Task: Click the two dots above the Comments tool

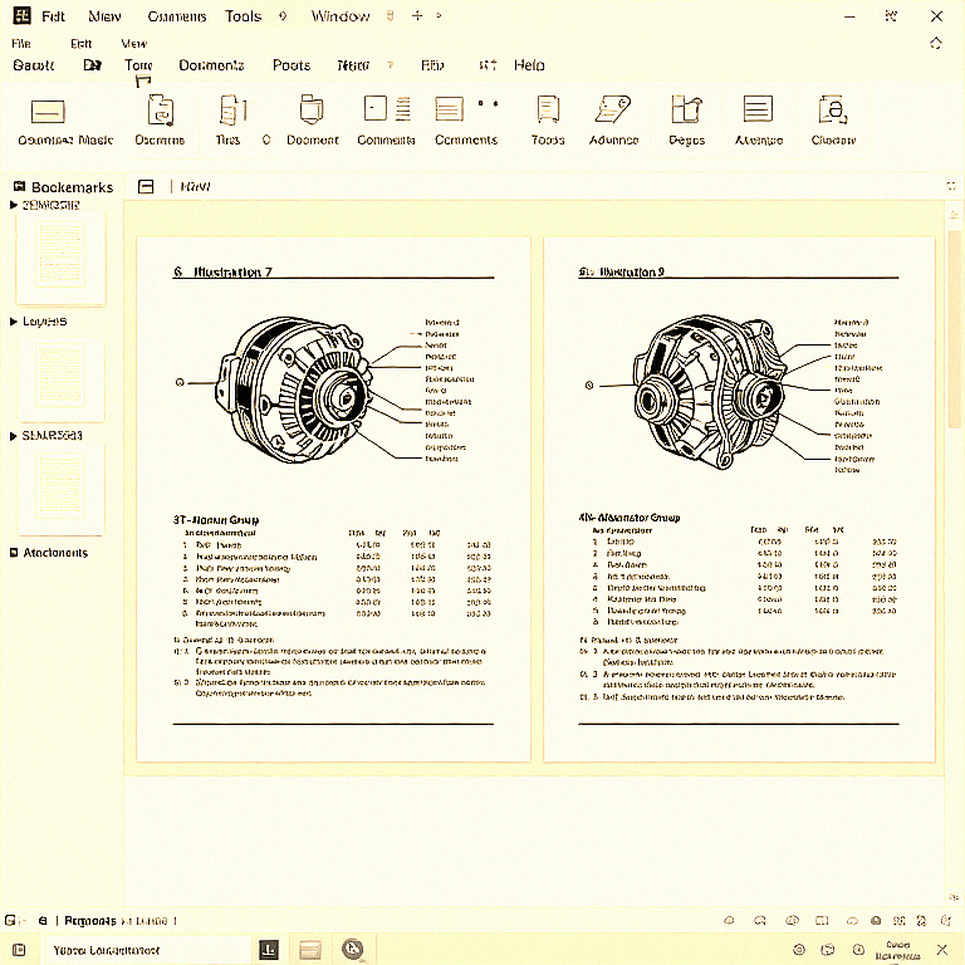Action: point(487,103)
